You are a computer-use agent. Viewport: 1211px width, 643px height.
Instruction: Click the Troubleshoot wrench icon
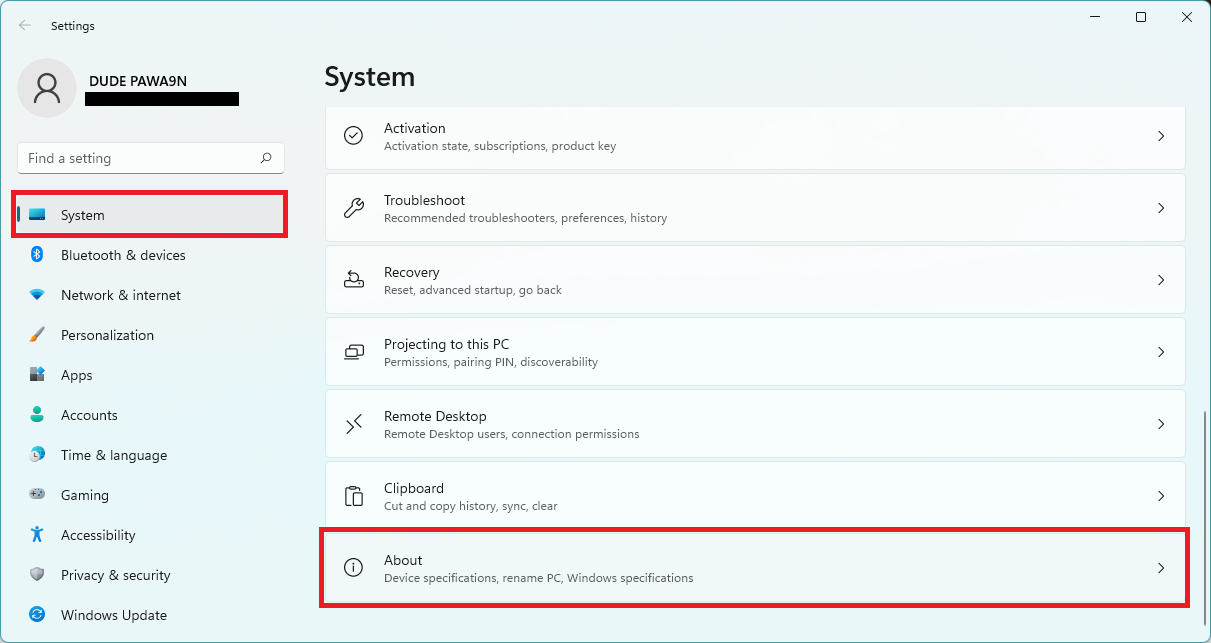coord(353,207)
